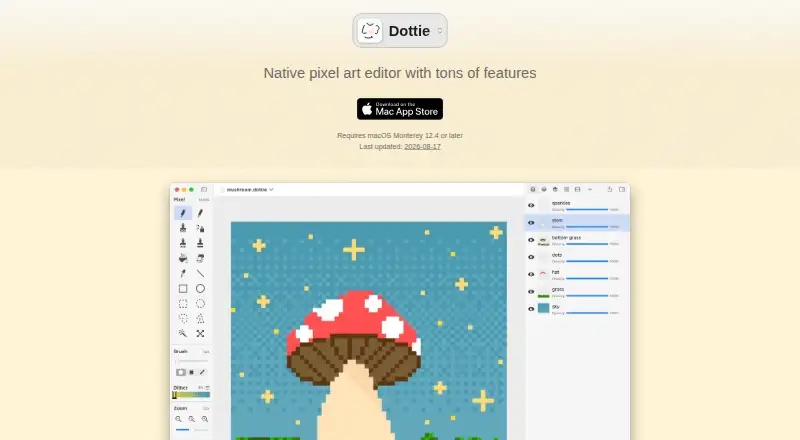Select the Move tool with four arrows
The height and width of the screenshot is (440, 800).
(x=200, y=333)
